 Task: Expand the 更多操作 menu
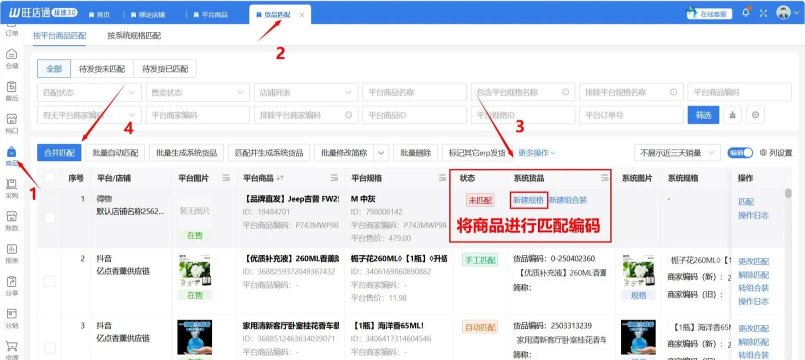point(536,153)
